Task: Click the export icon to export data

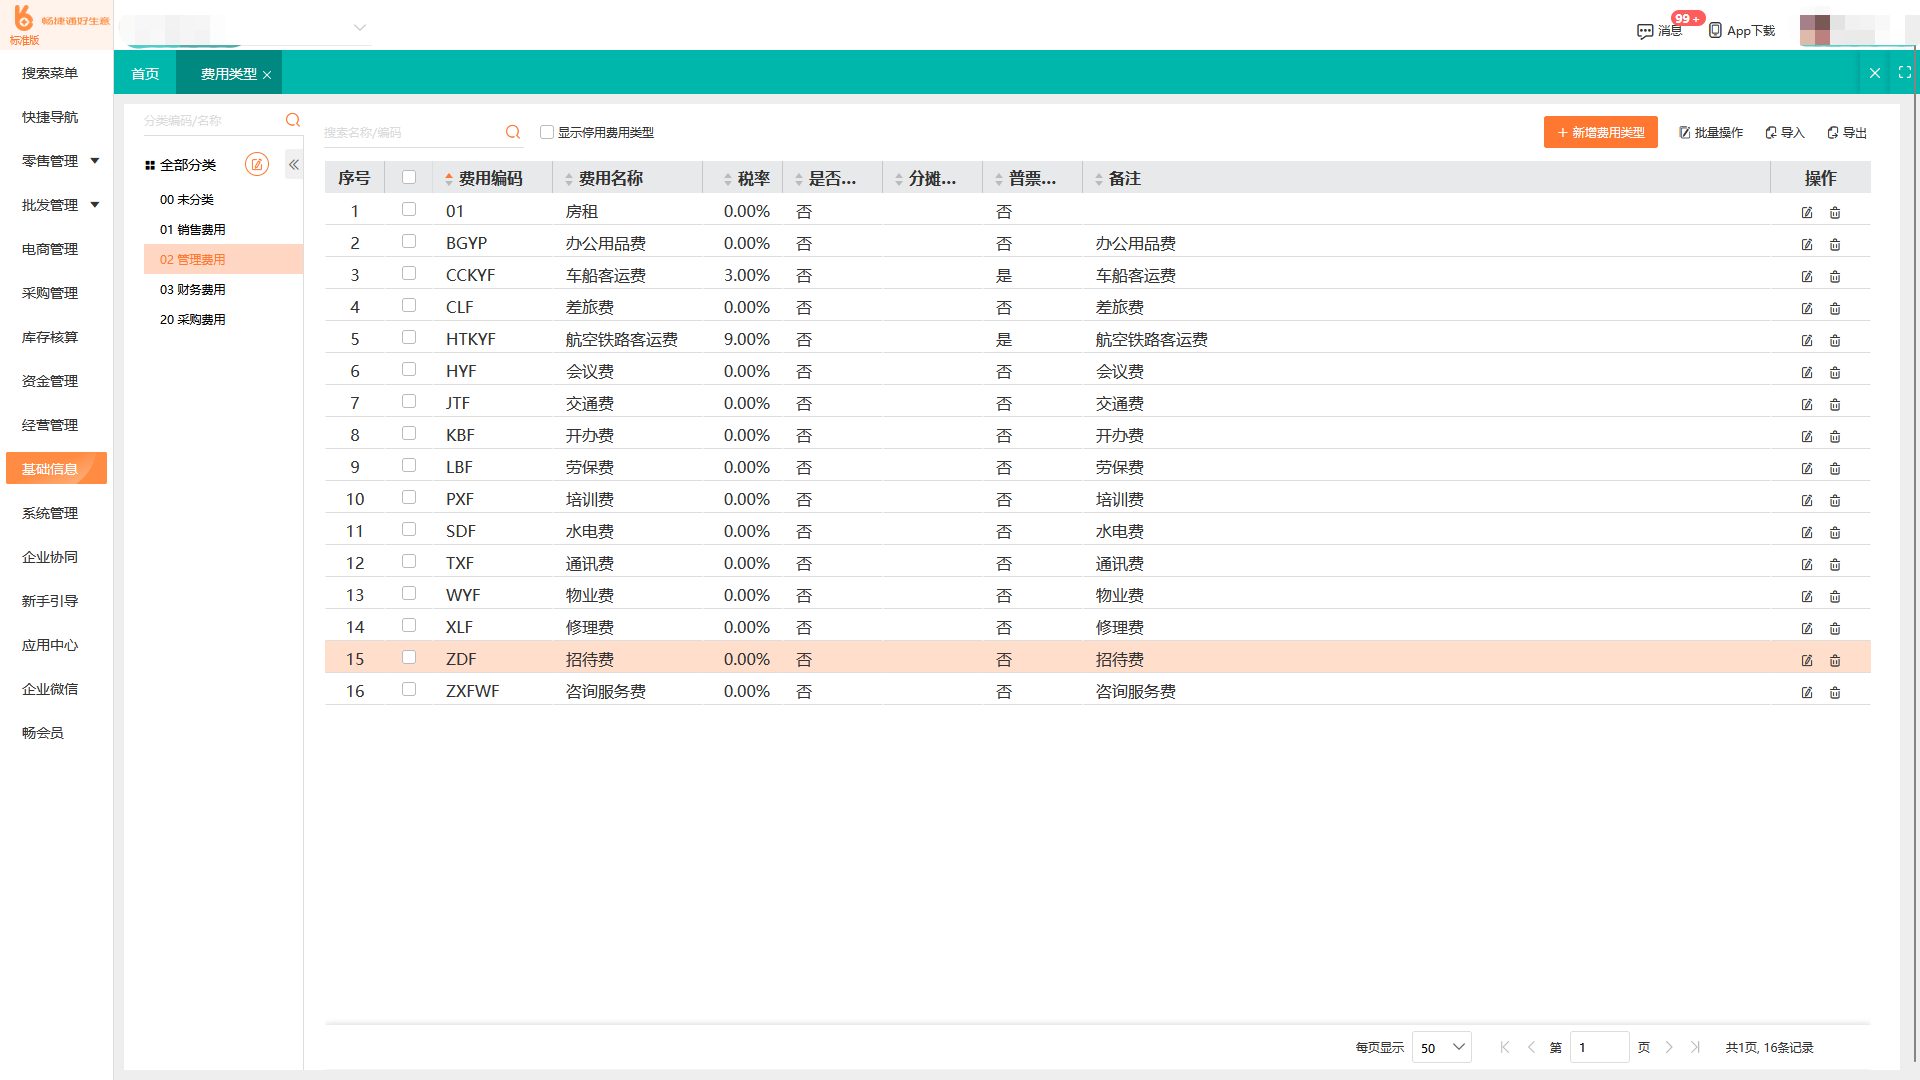Action: pyautogui.click(x=1847, y=131)
